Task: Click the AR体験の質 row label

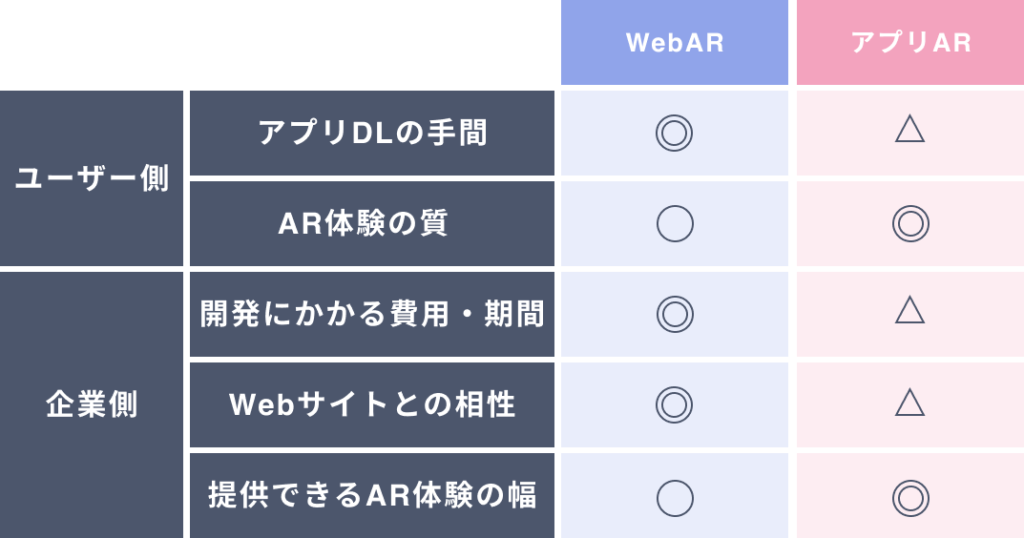Action: point(372,223)
